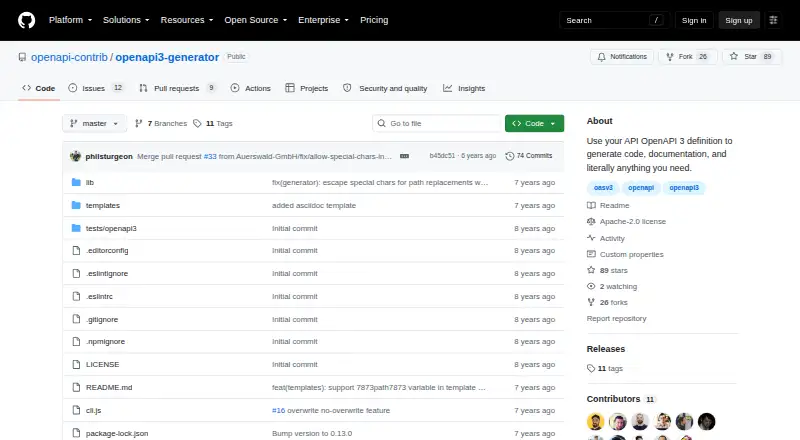Open the appearance settings icon in header
This screenshot has width=800, height=440.
[773, 20]
